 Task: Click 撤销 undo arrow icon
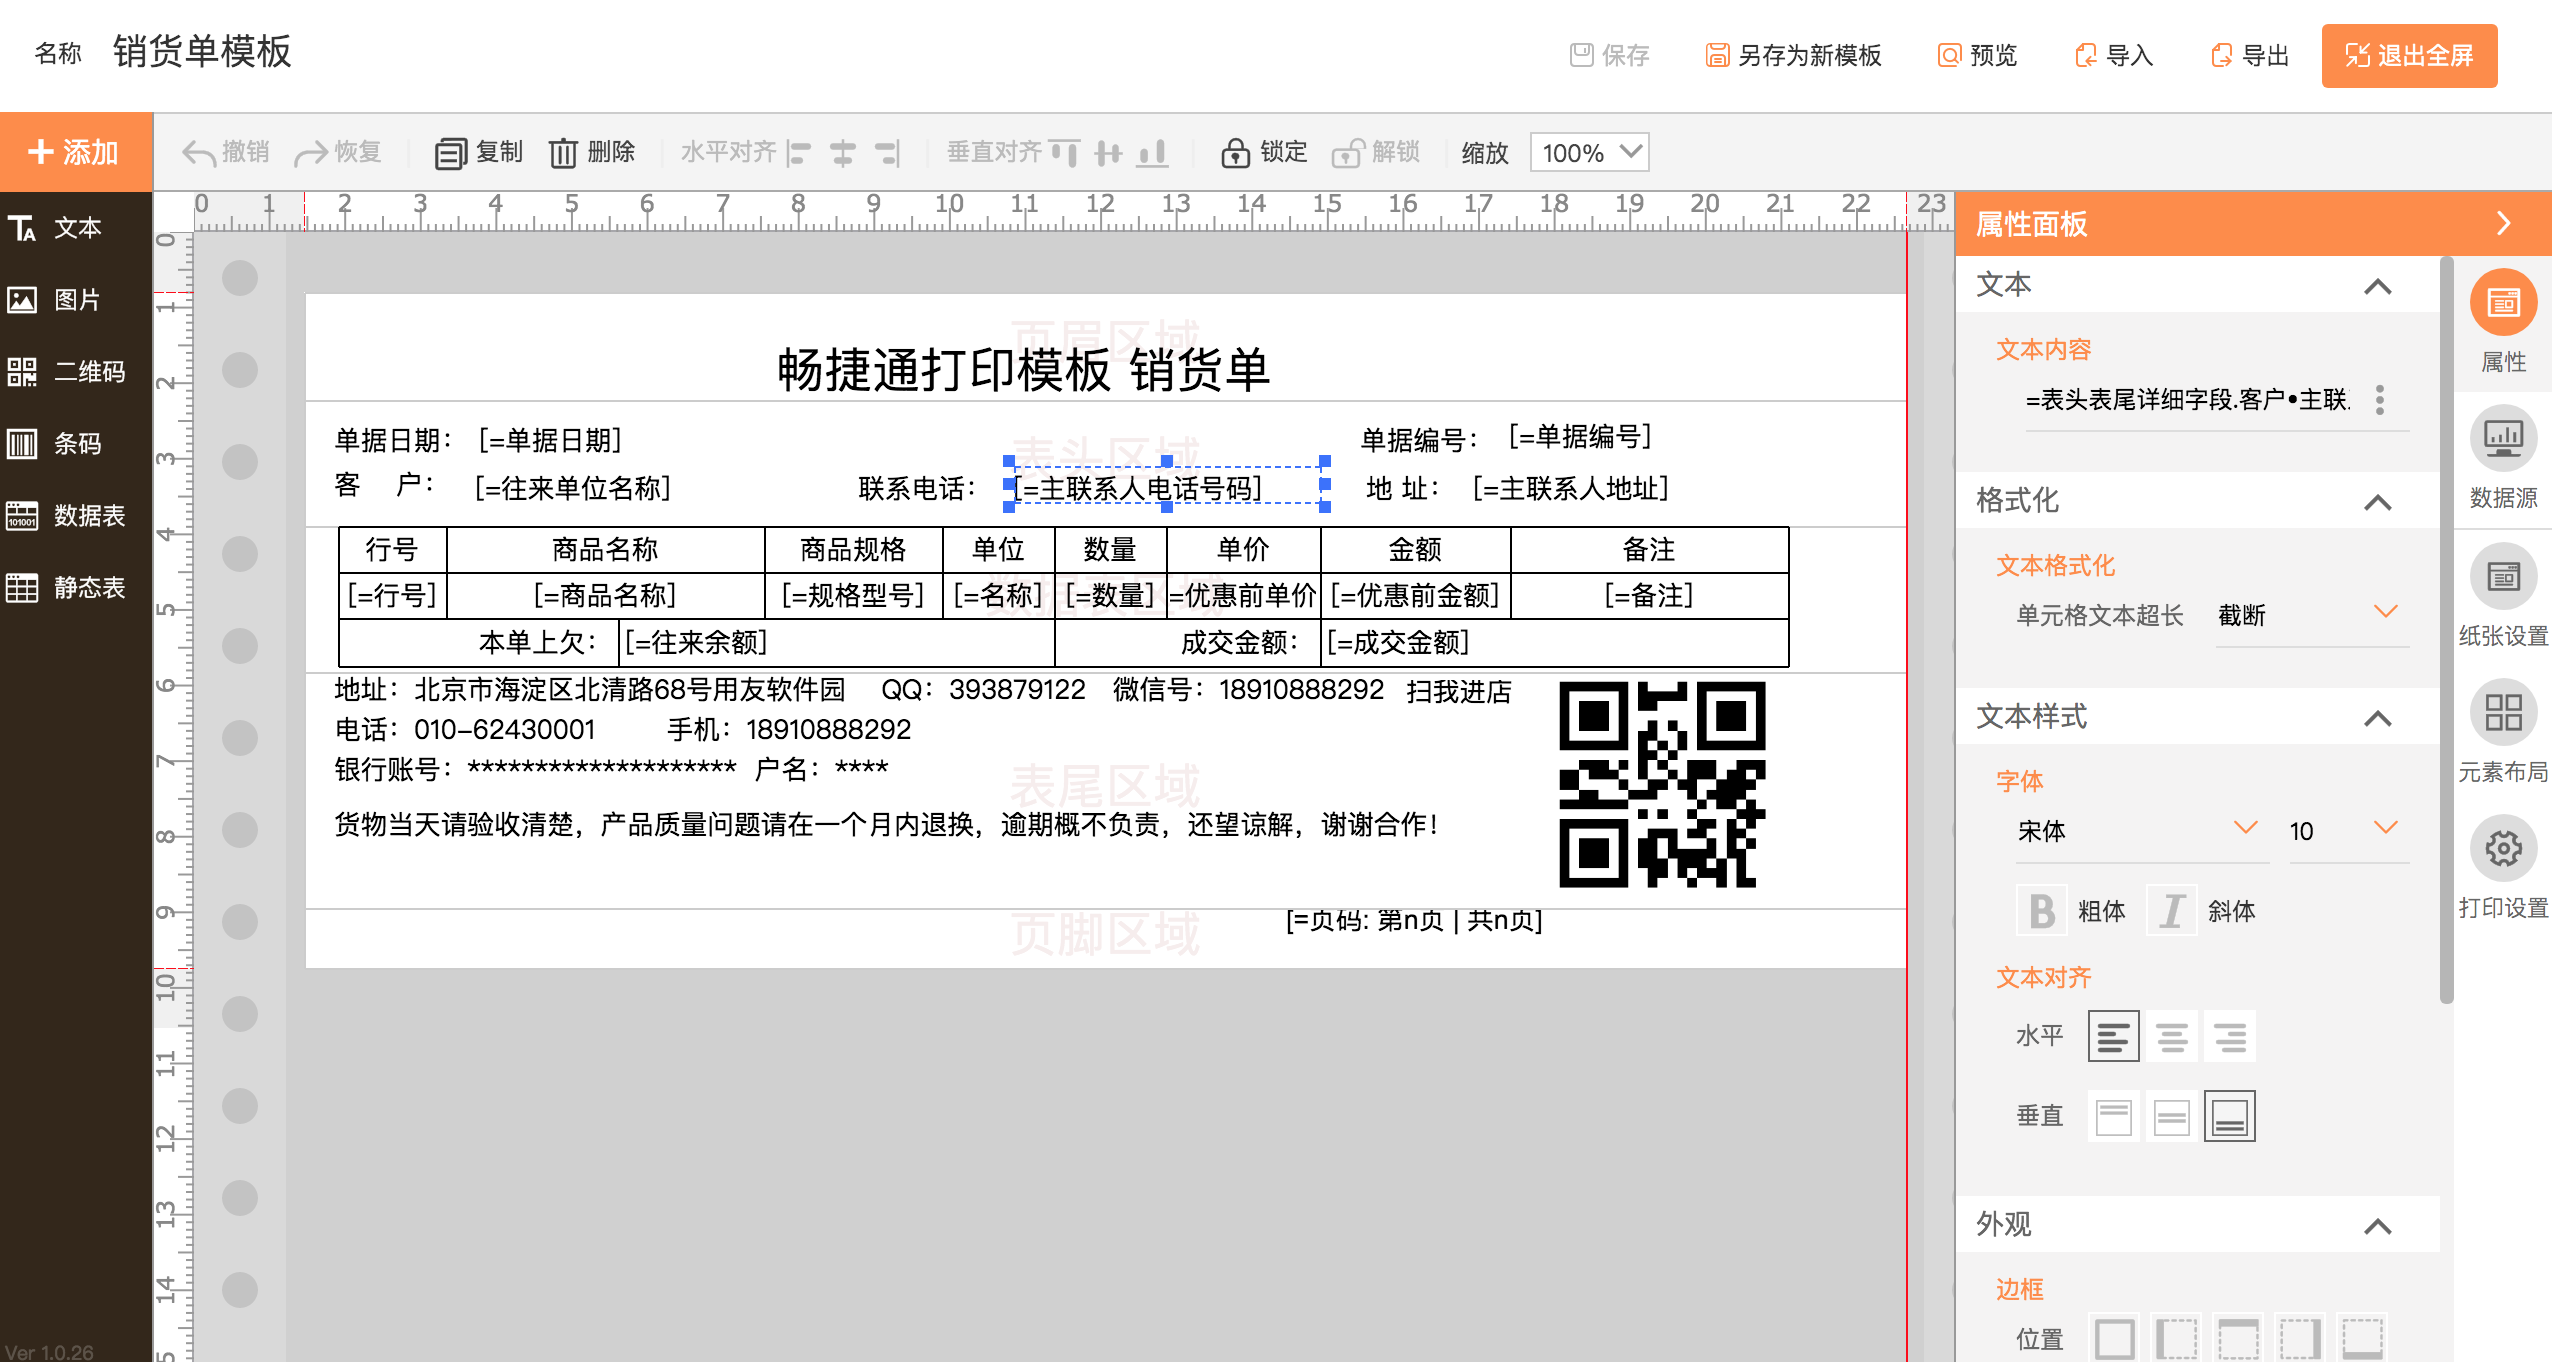click(192, 154)
